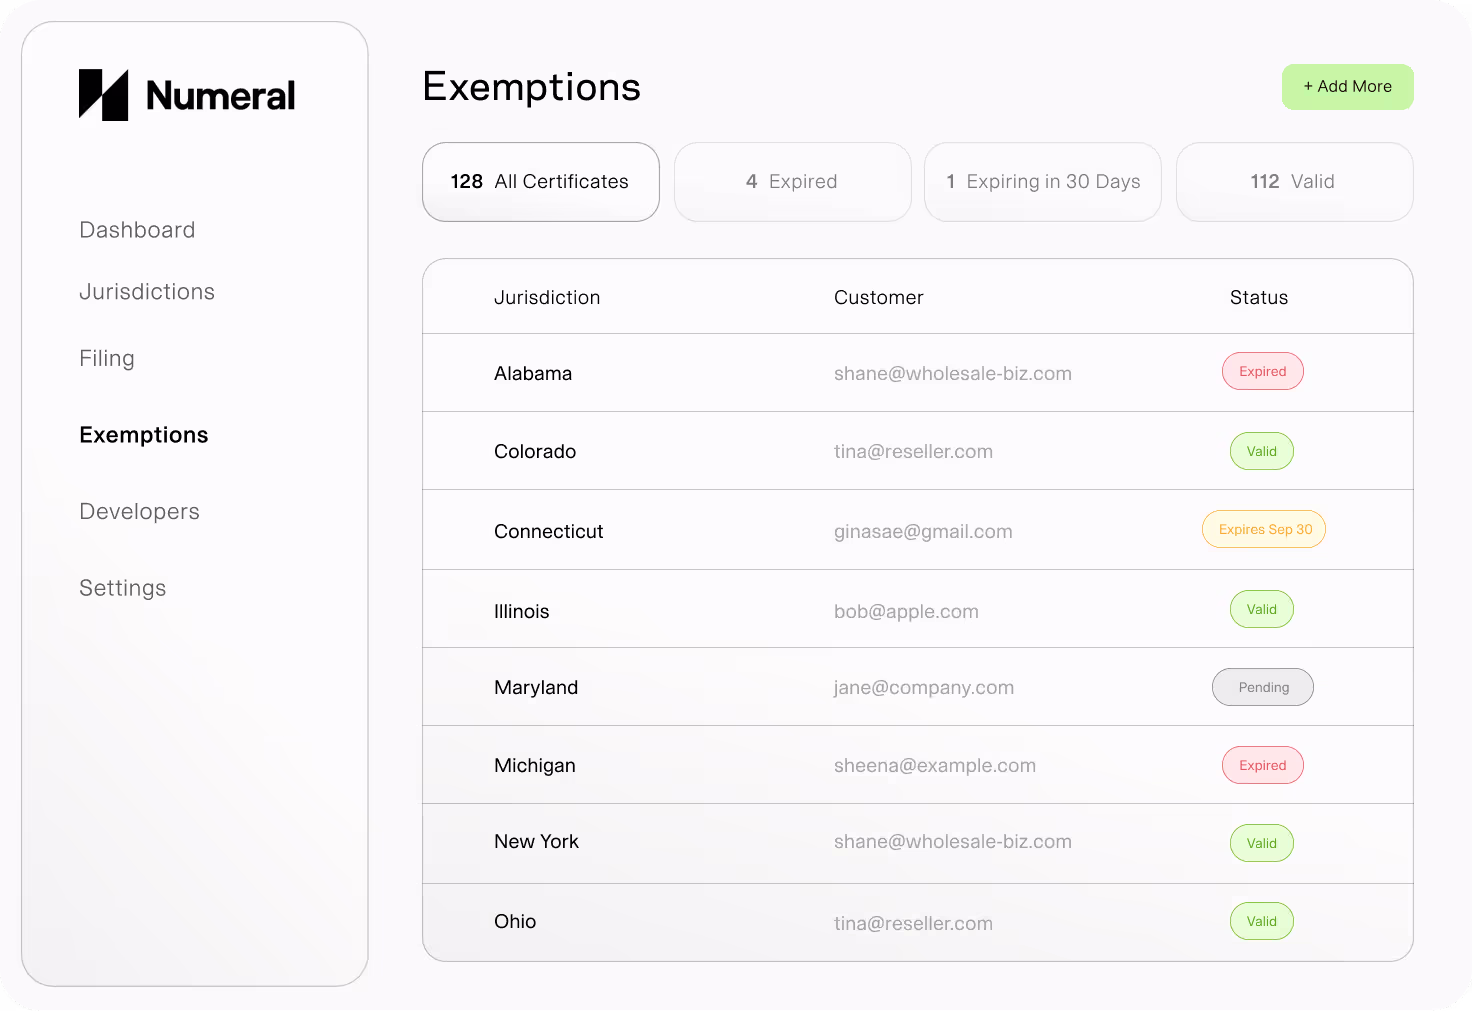
Task: Click the Numeral logo icon
Action: 103,95
